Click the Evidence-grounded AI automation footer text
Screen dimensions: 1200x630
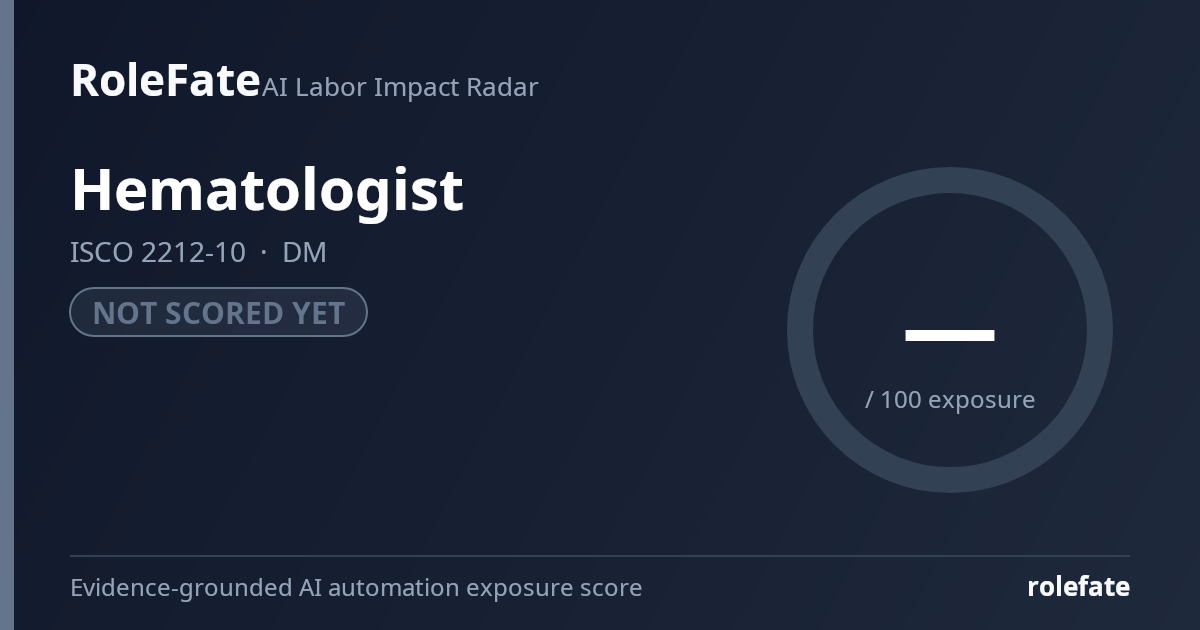tap(356, 587)
